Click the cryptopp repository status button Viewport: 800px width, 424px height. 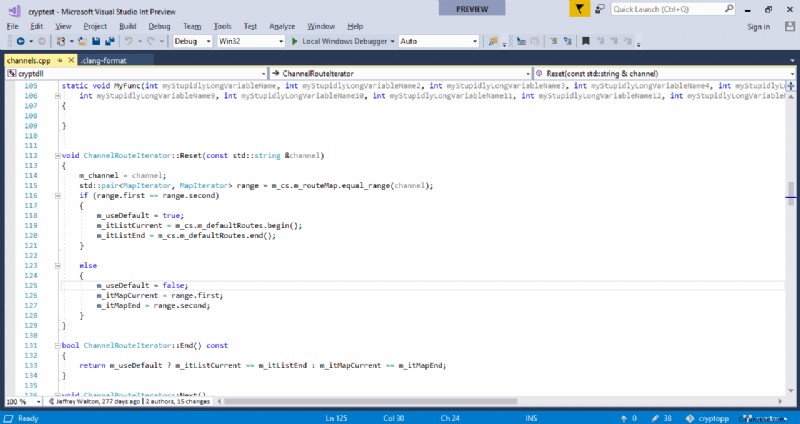[x=711, y=418]
